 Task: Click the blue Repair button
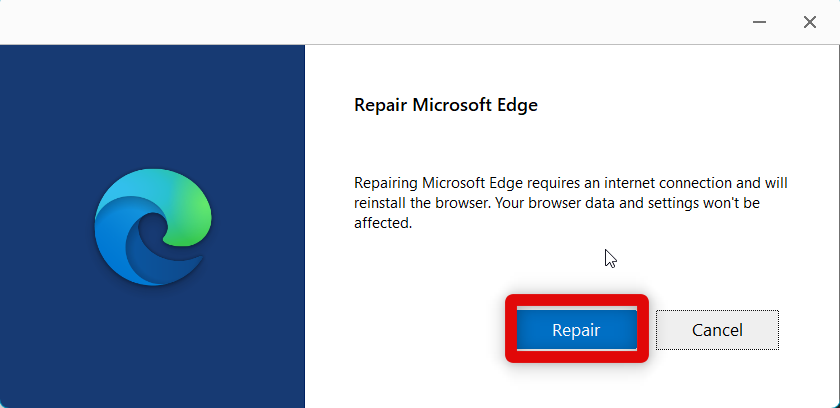(x=576, y=329)
